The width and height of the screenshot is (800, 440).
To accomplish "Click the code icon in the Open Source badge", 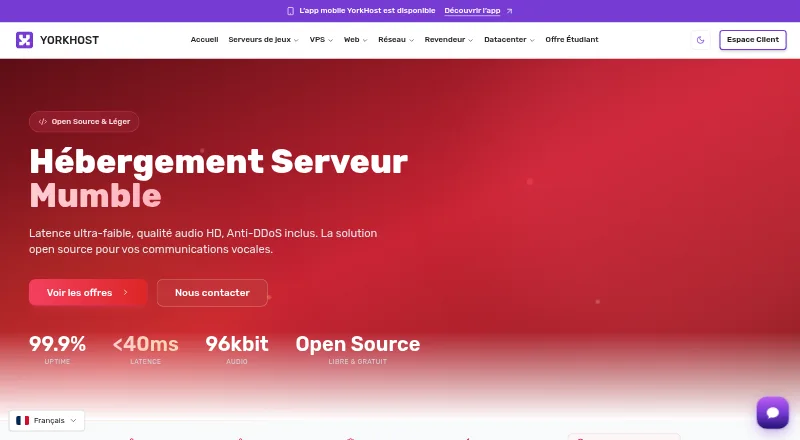I will 43,121.
